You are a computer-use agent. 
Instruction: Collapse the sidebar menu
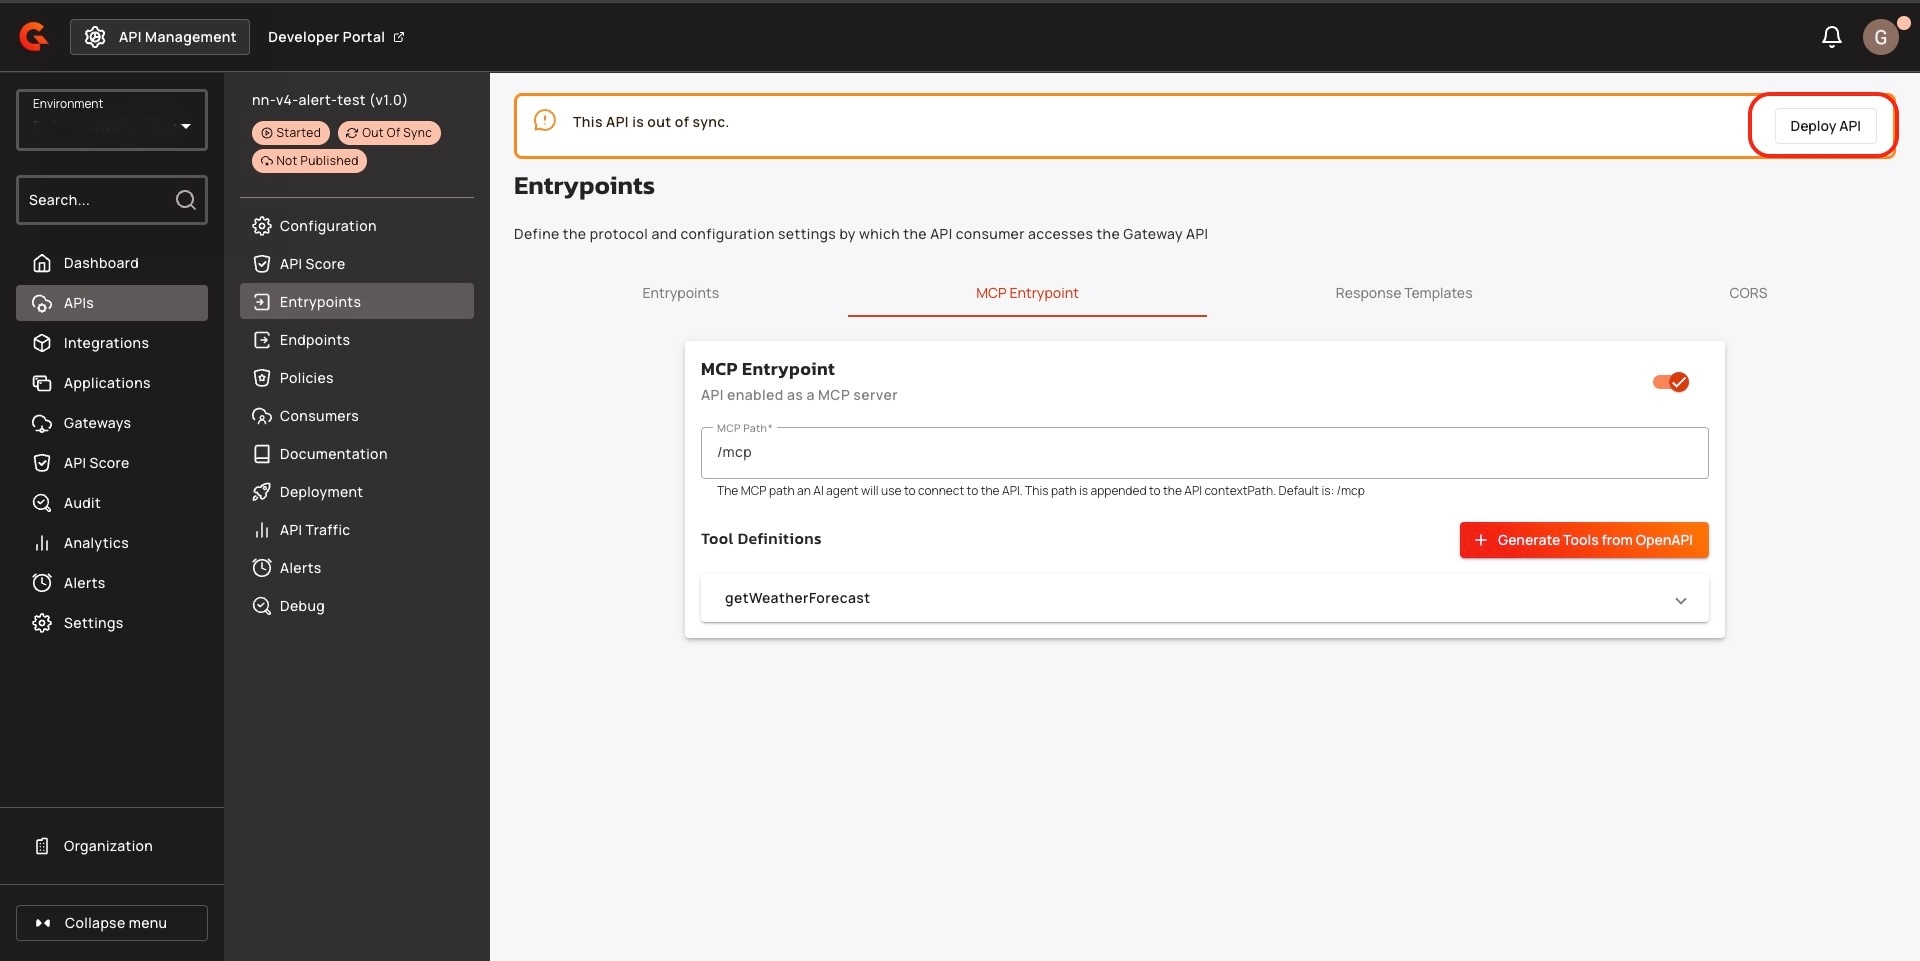112,923
